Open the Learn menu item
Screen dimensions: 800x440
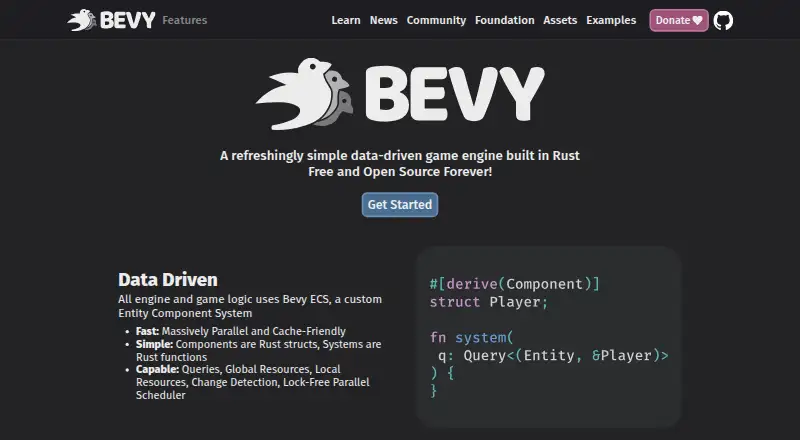pyautogui.click(x=346, y=20)
